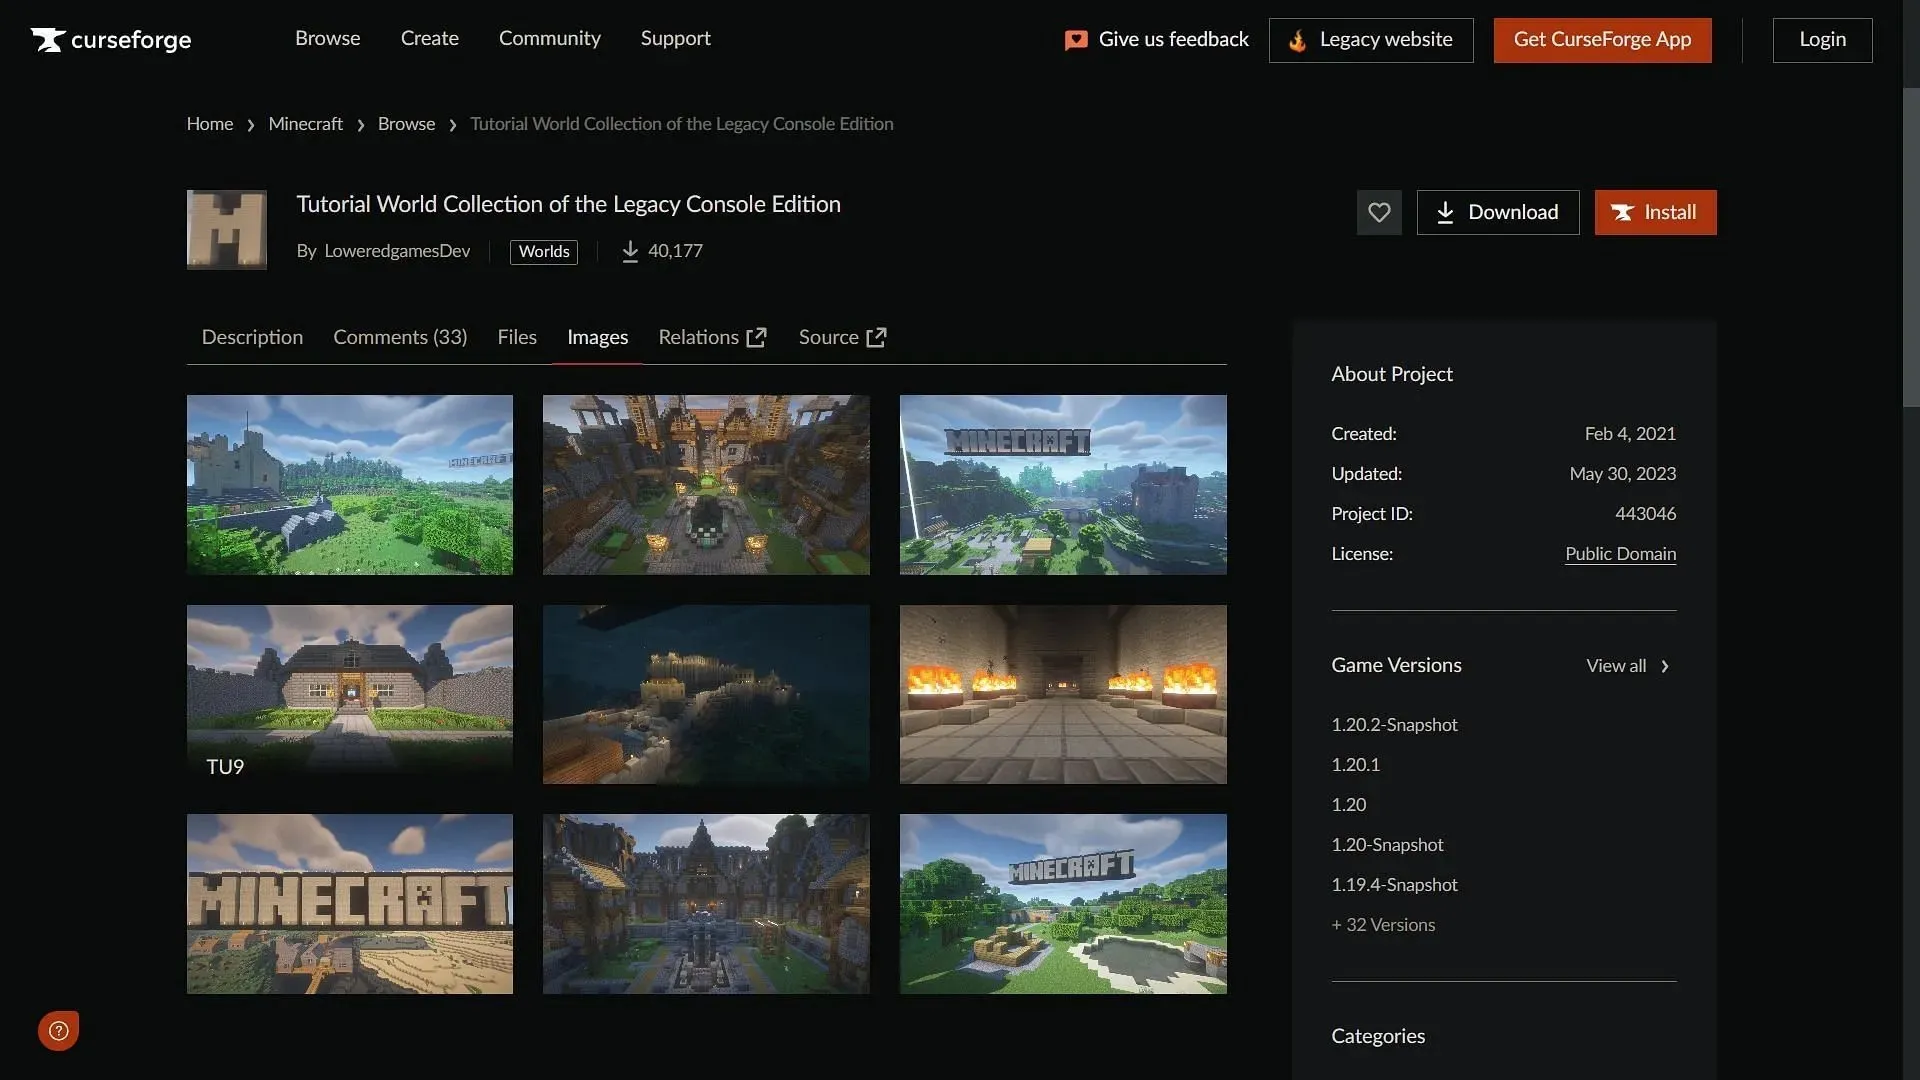Click the Public Domain license link

coord(1621,554)
